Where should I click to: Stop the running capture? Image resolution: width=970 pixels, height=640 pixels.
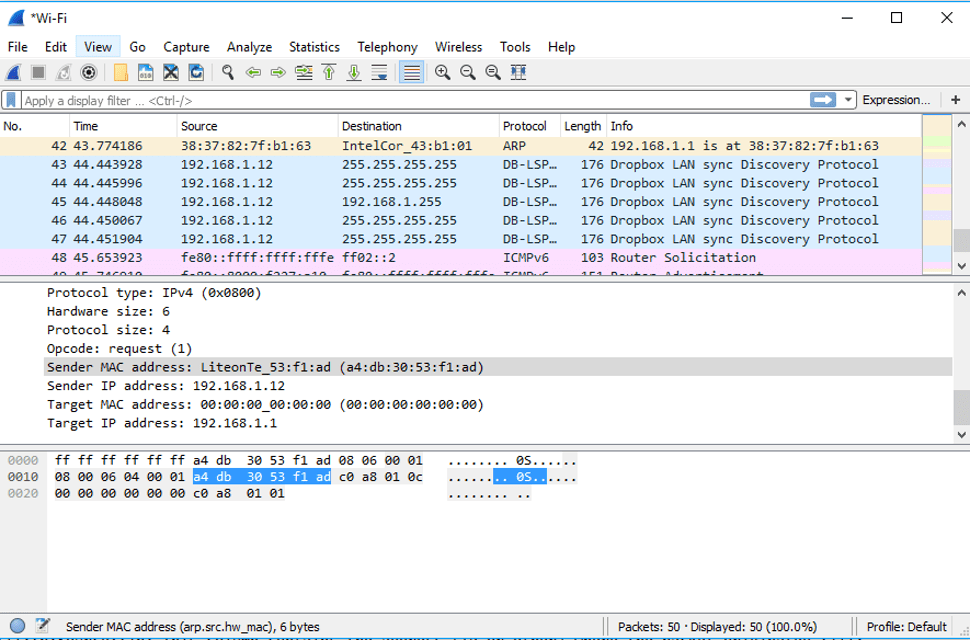pos(38,72)
